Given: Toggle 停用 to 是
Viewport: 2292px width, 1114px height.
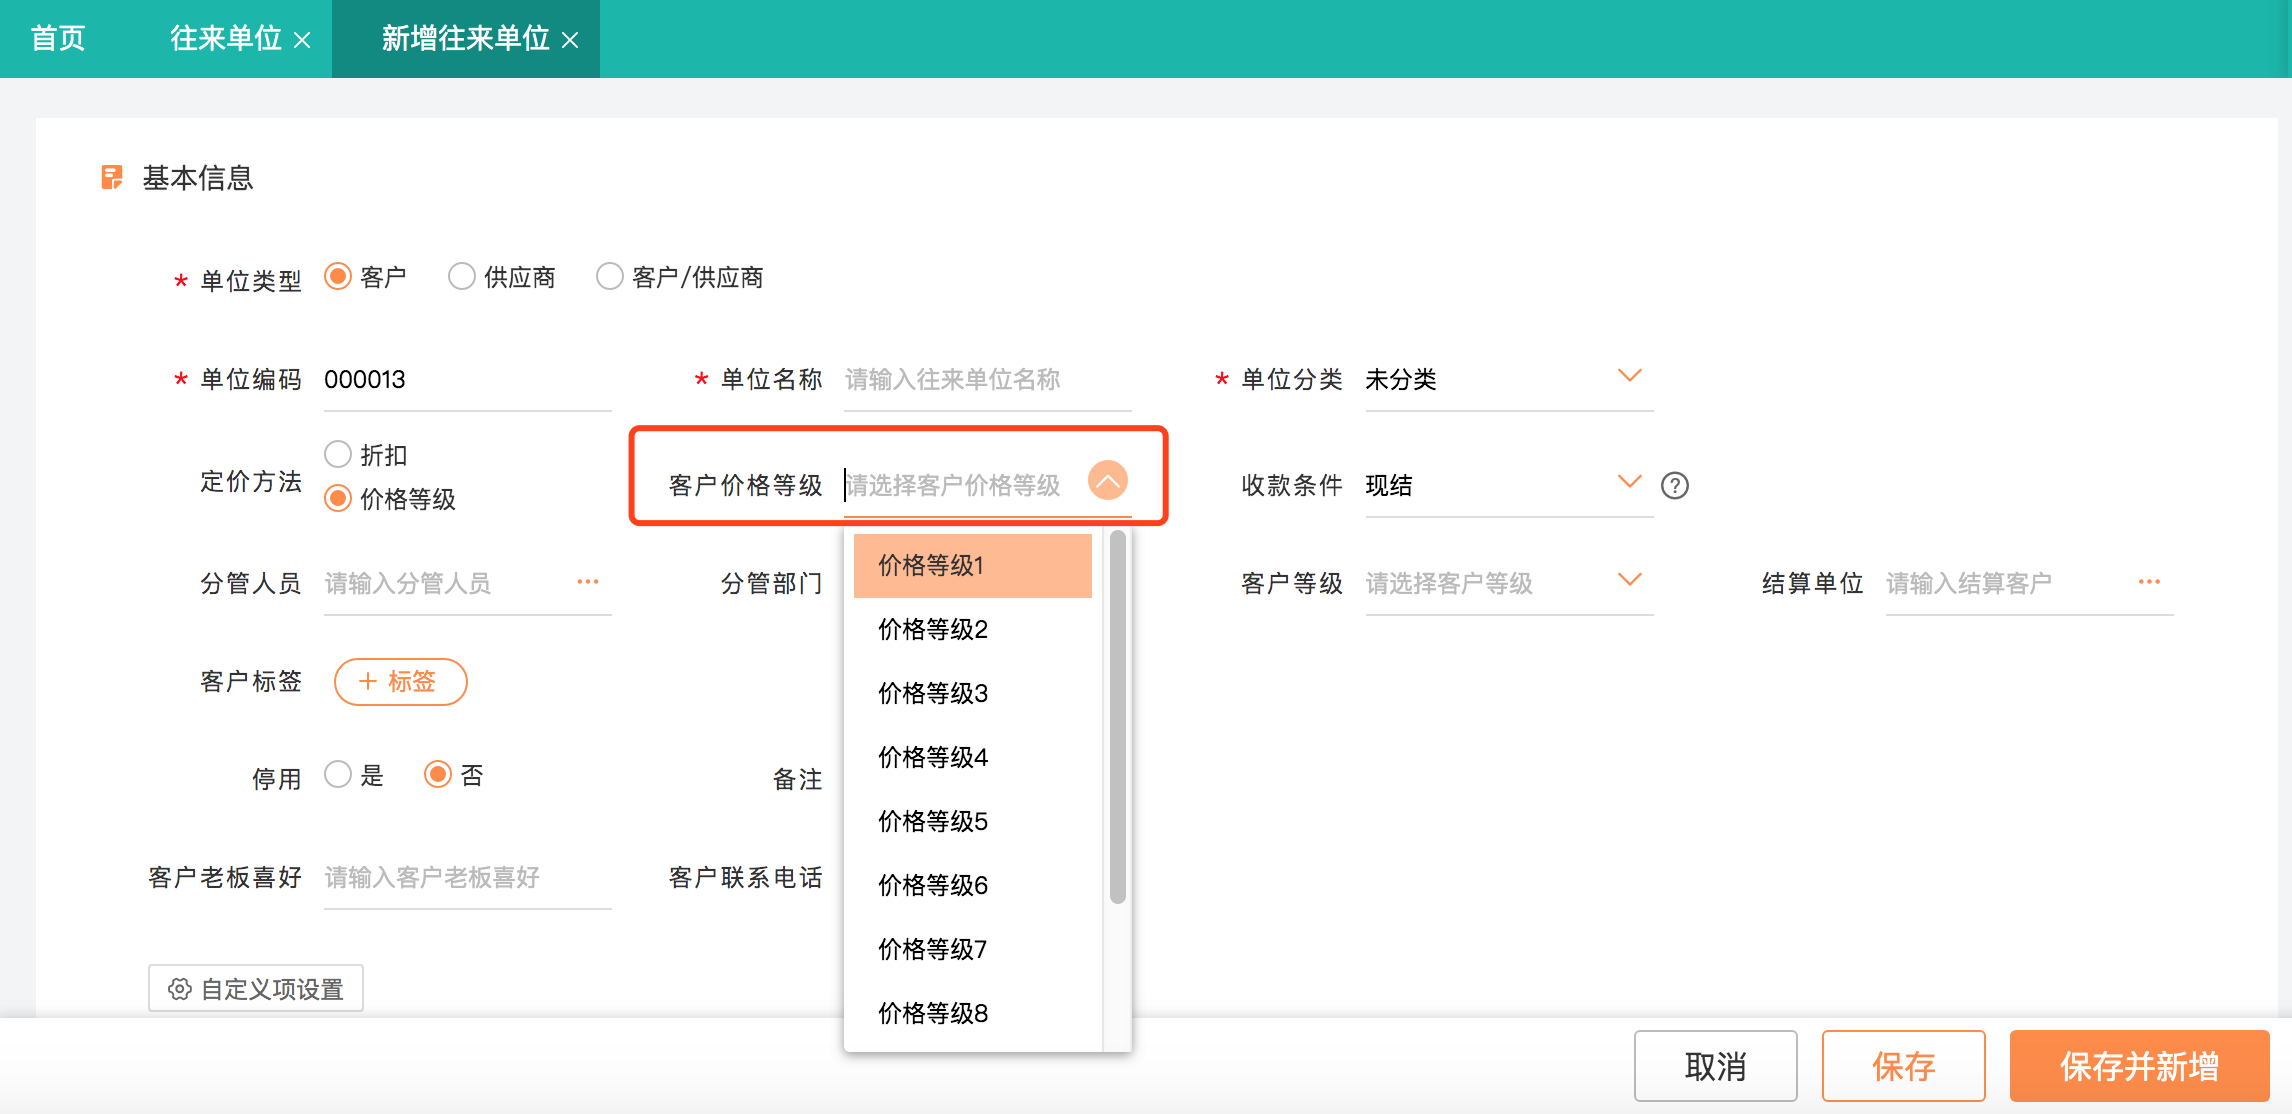Looking at the screenshot, I should [332, 776].
